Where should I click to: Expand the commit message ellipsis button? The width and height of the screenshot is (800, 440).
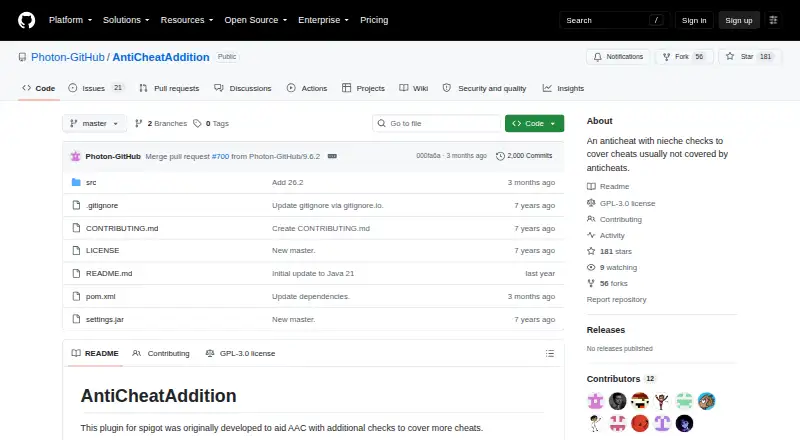click(332, 156)
